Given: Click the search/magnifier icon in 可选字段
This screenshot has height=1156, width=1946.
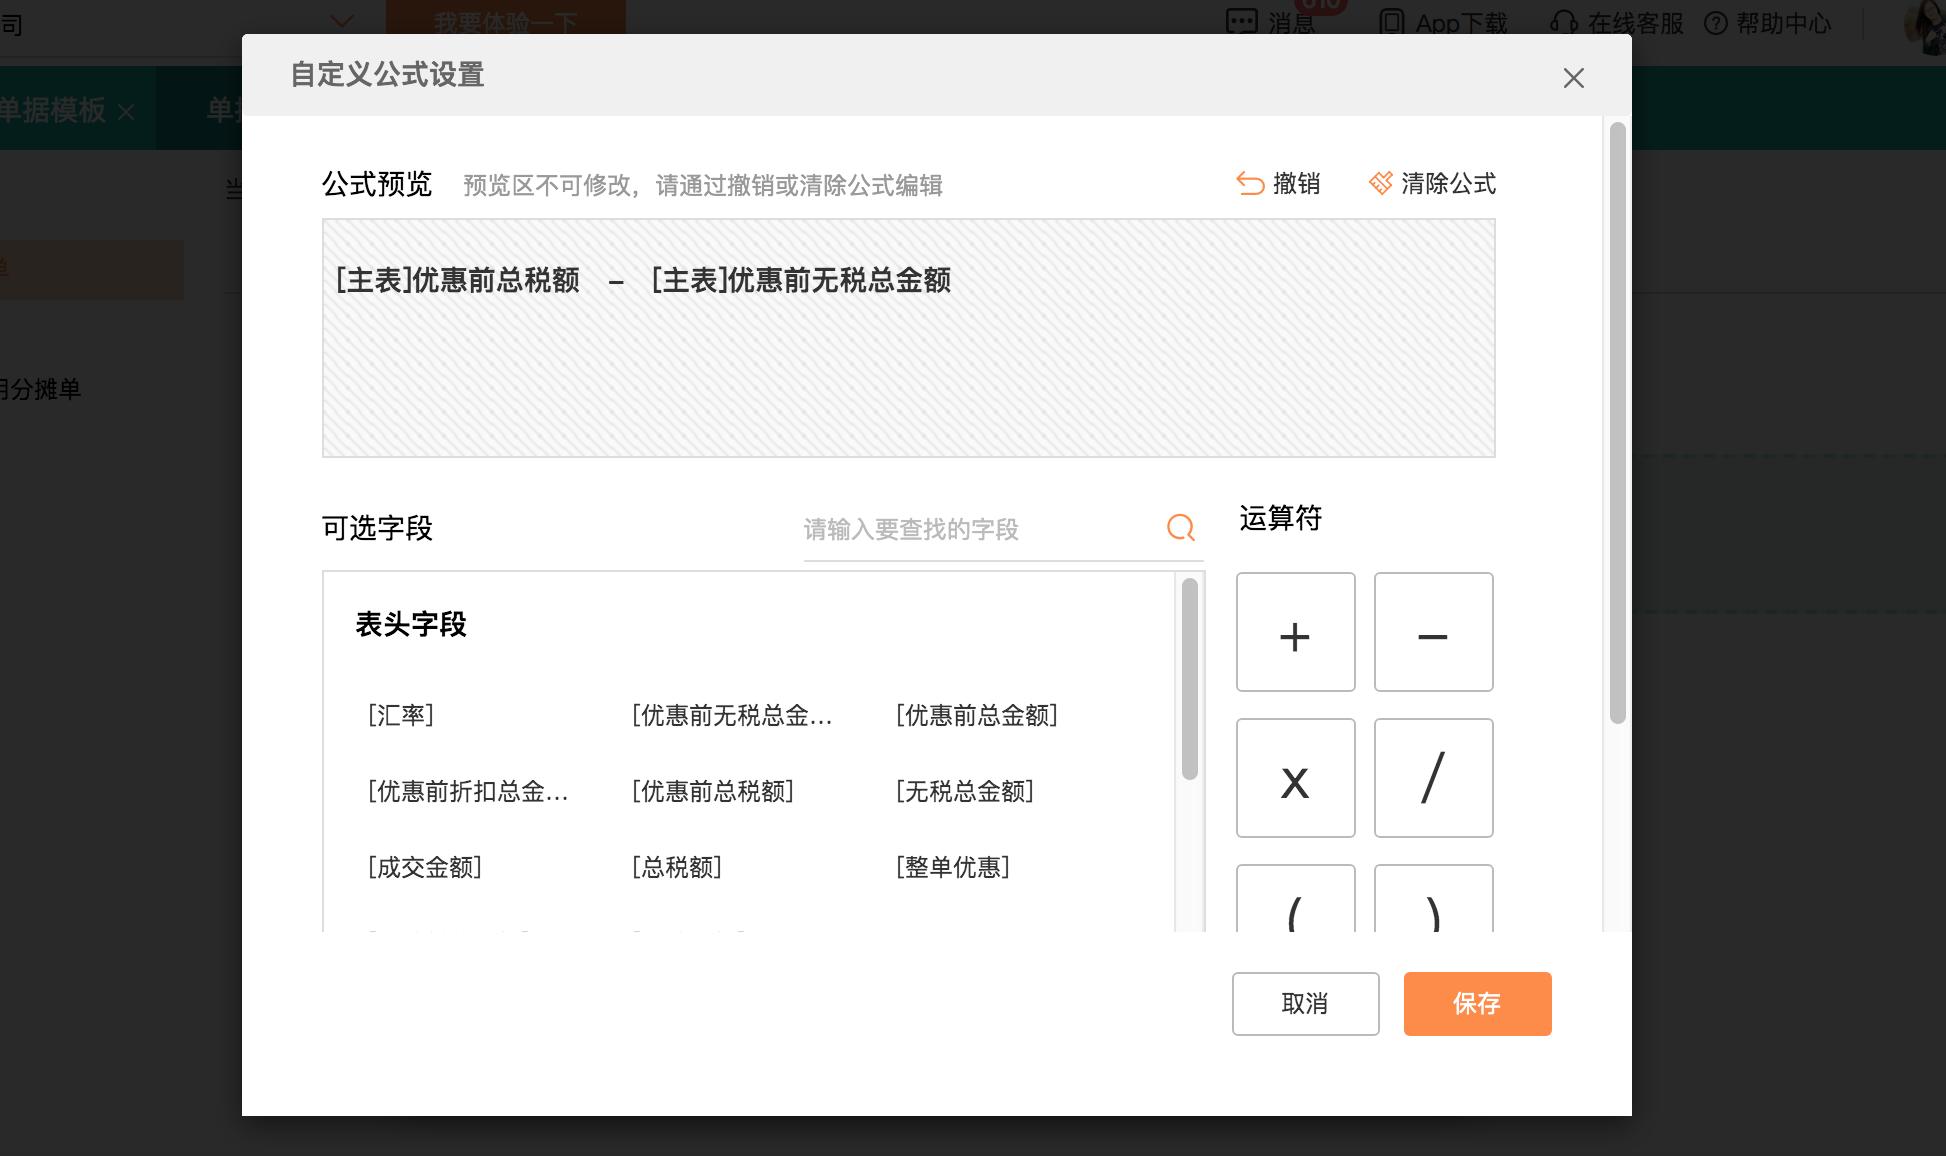Looking at the screenshot, I should [x=1179, y=528].
